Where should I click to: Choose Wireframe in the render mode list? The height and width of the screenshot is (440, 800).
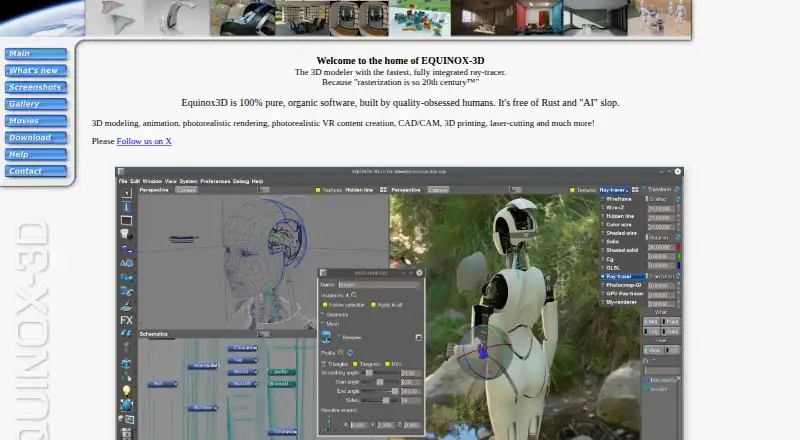tap(621, 199)
